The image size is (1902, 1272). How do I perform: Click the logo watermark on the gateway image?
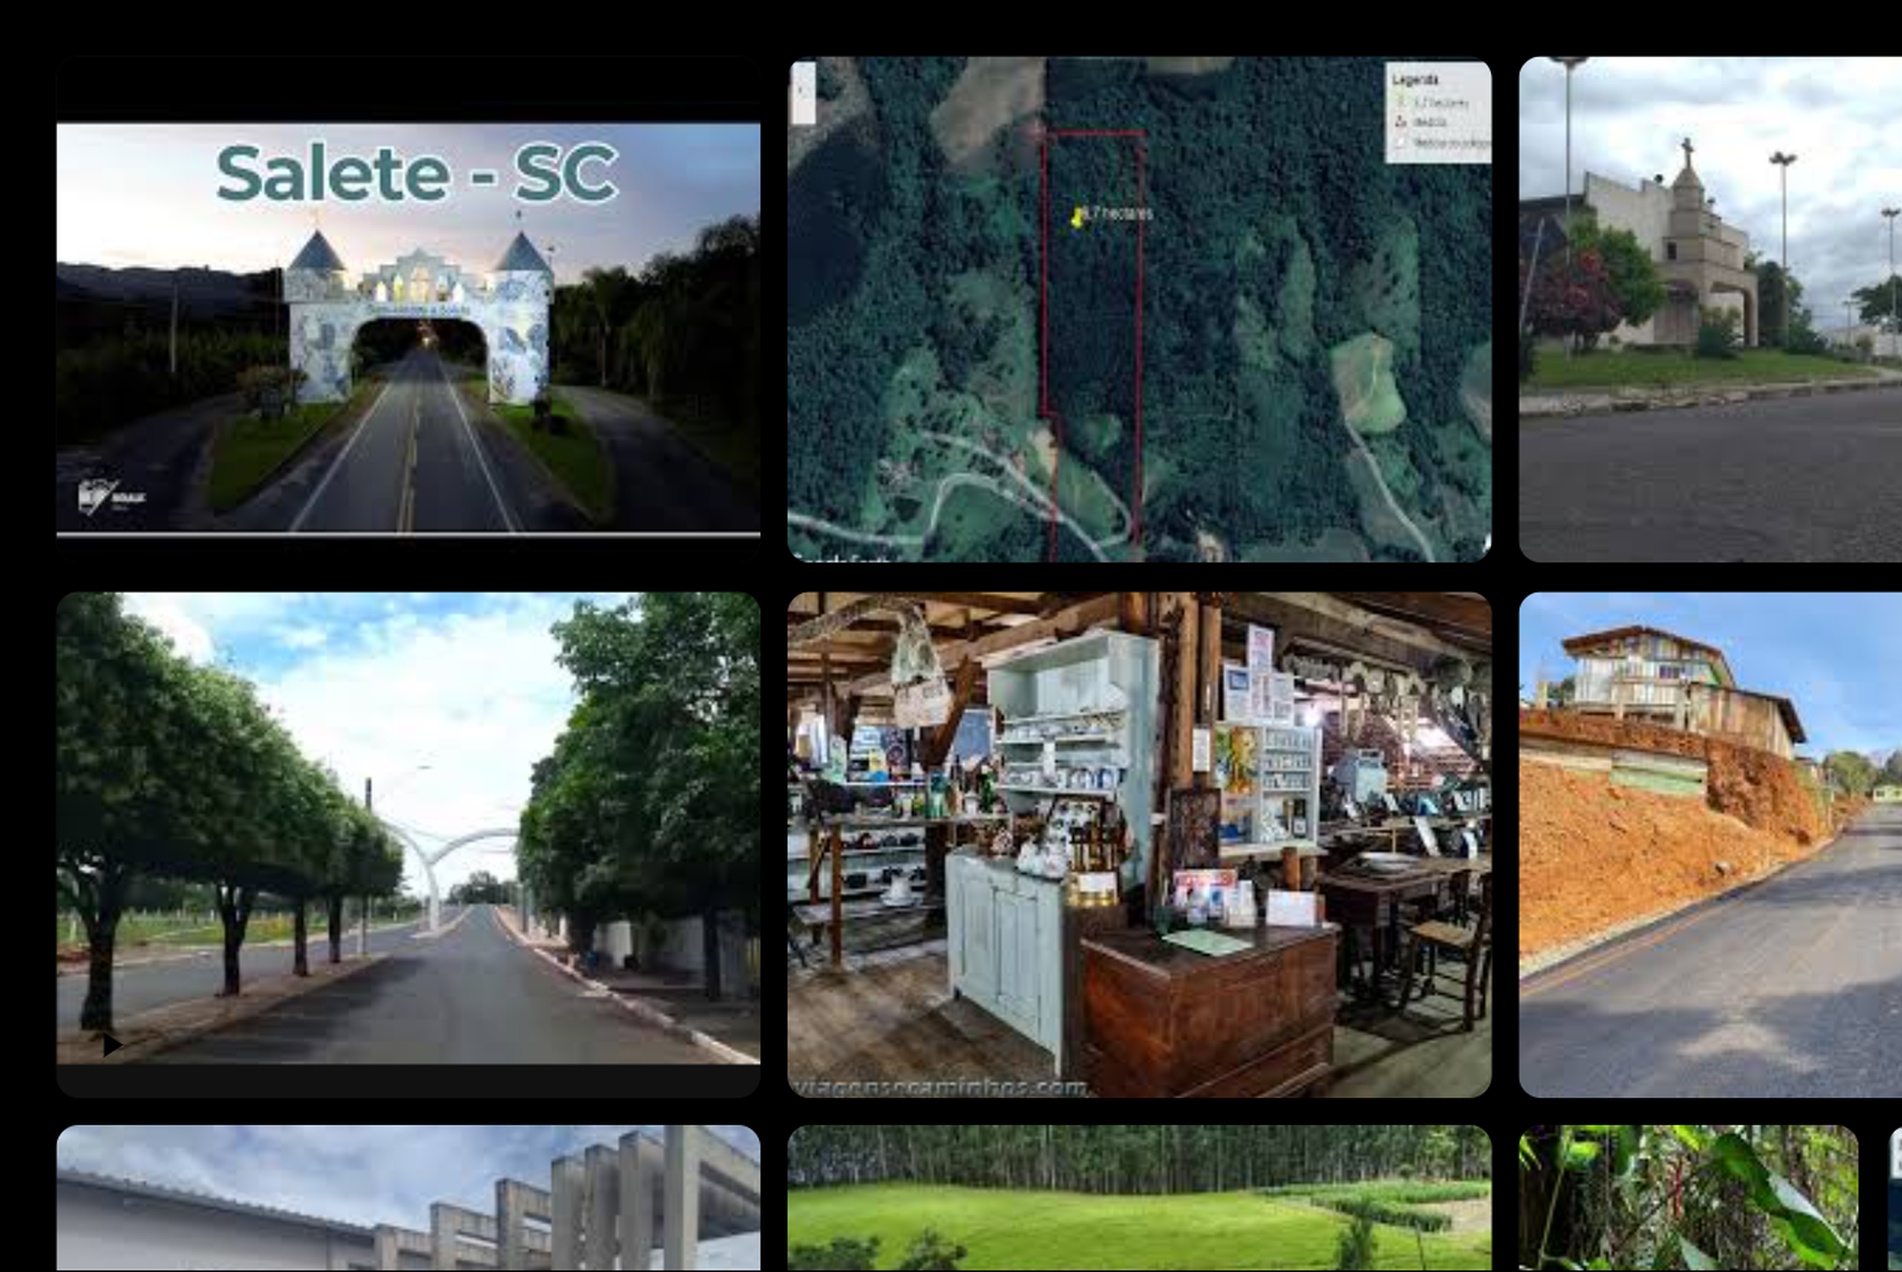(x=111, y=496)
